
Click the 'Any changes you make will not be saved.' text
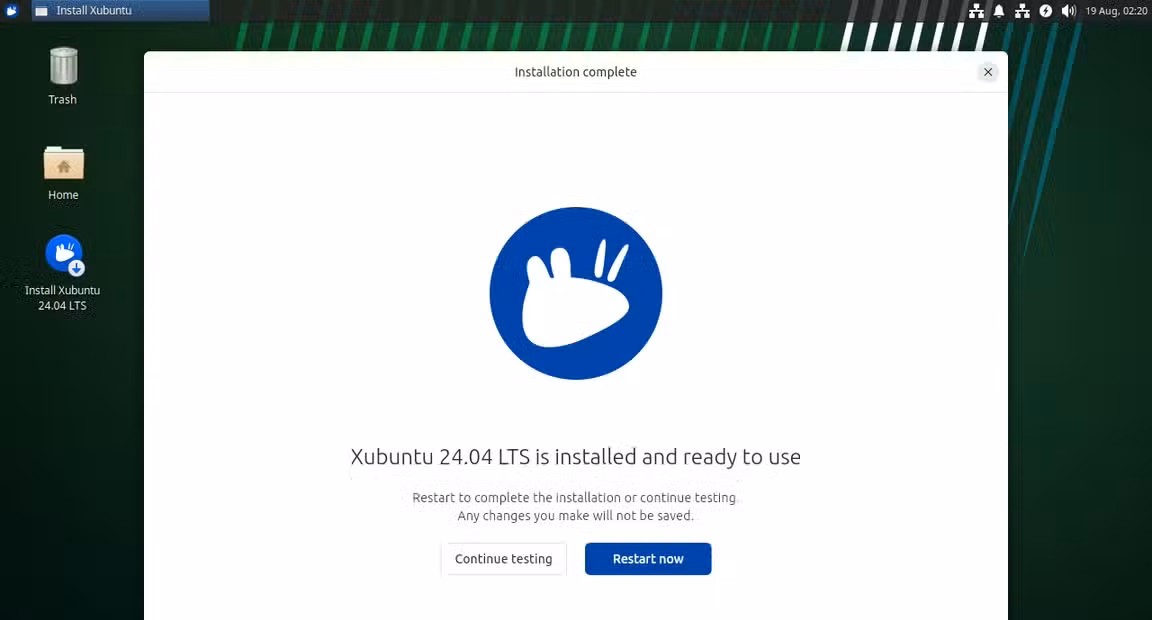[575, 516]
